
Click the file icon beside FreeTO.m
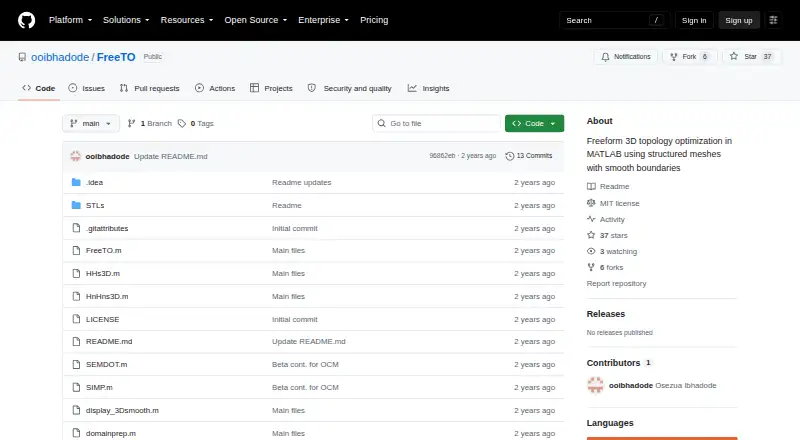76,251
